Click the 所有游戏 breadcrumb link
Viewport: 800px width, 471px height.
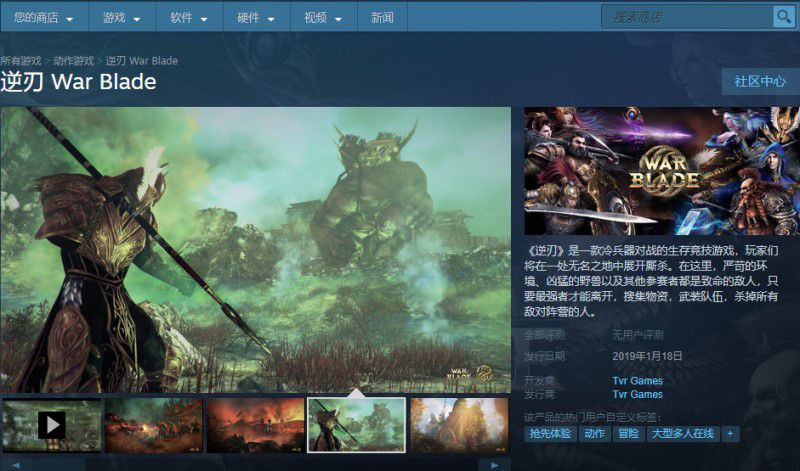[20, 61]
